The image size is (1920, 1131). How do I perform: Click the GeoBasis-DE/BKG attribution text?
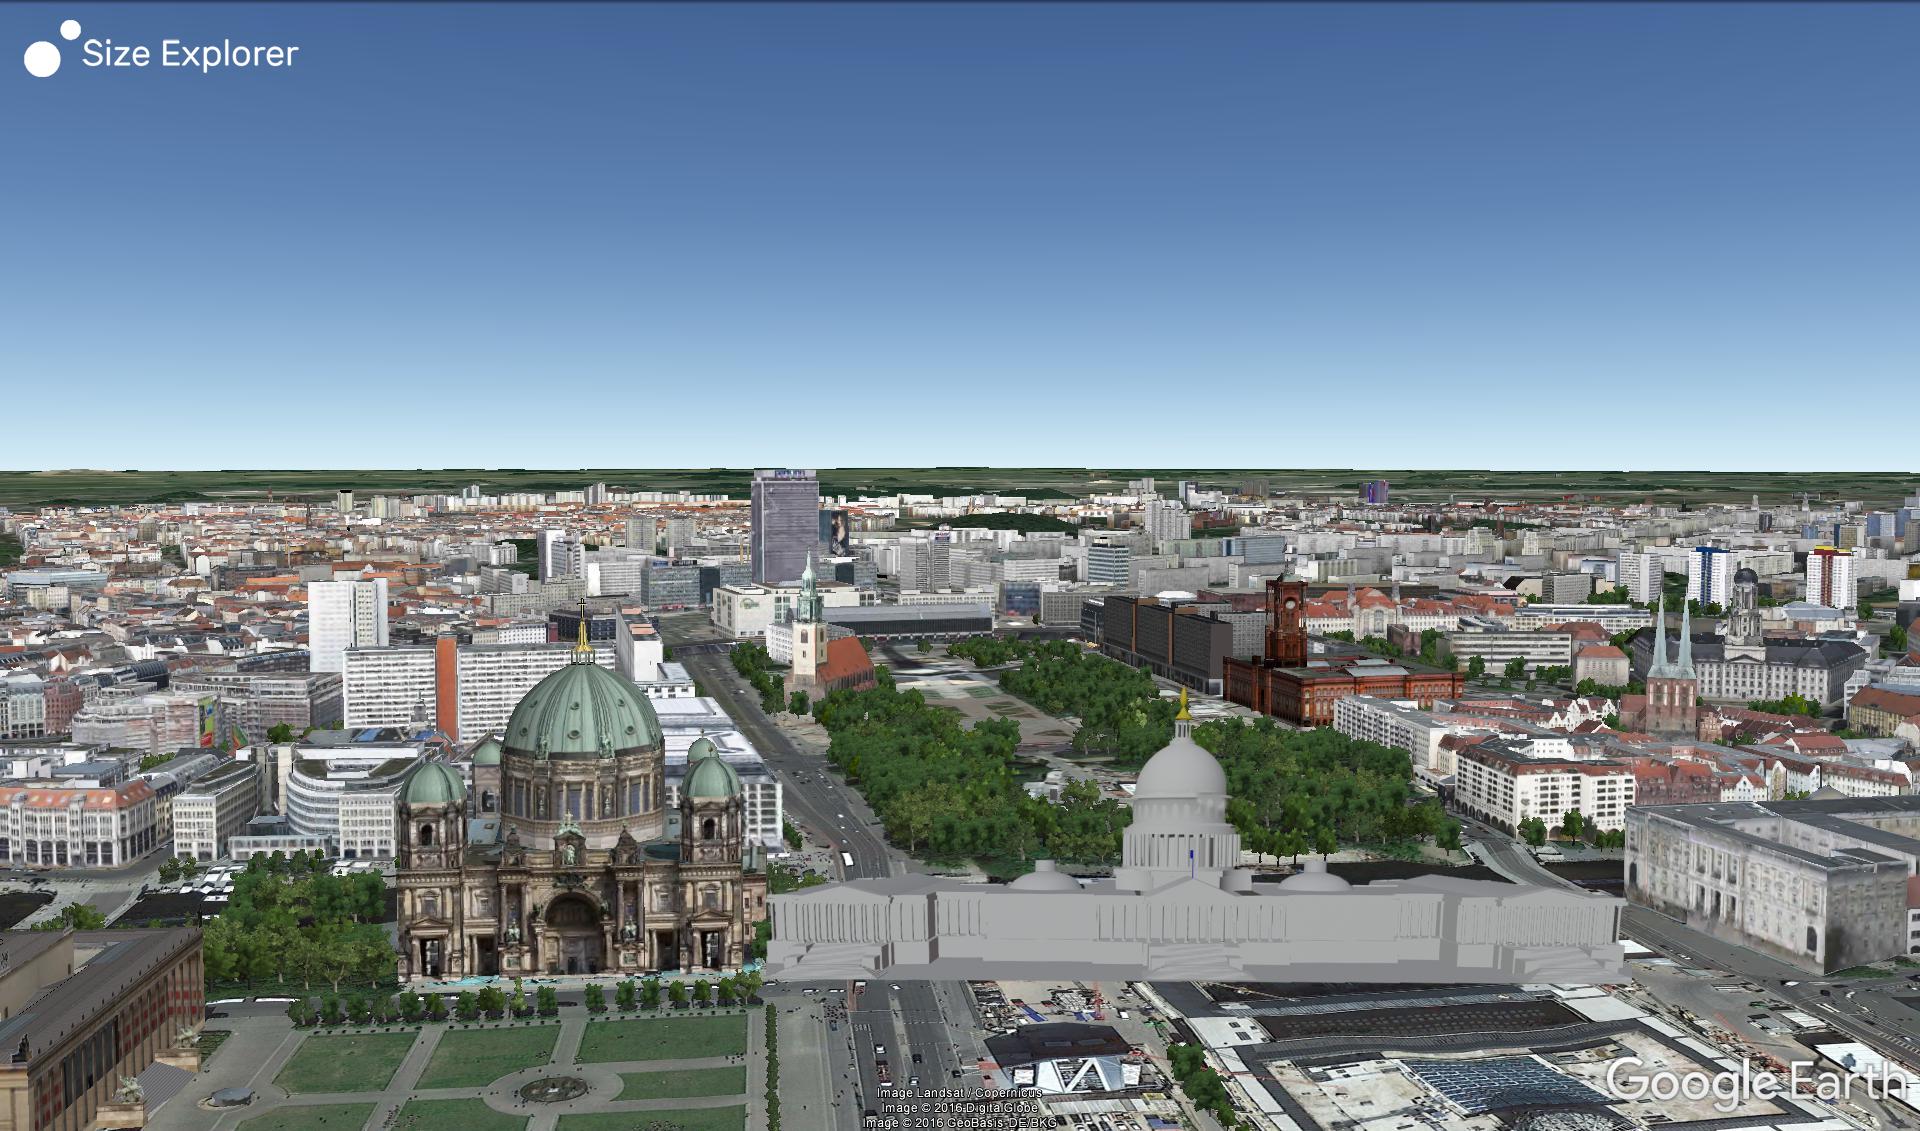coord(959,1123)
